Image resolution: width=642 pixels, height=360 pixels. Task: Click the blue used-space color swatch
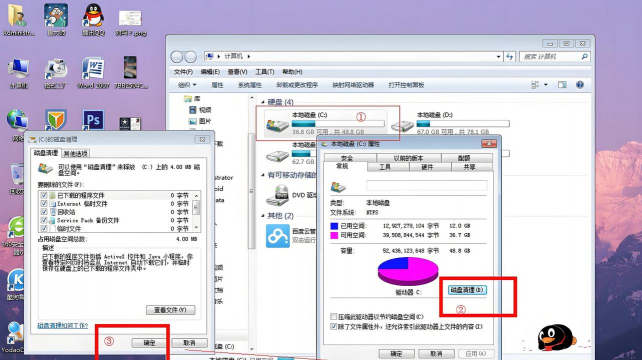pos(334,226)
